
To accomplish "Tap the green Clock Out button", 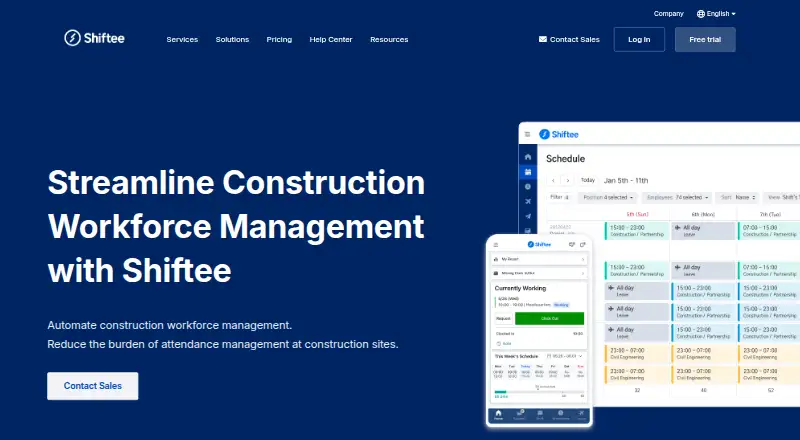I will point(549,319).
